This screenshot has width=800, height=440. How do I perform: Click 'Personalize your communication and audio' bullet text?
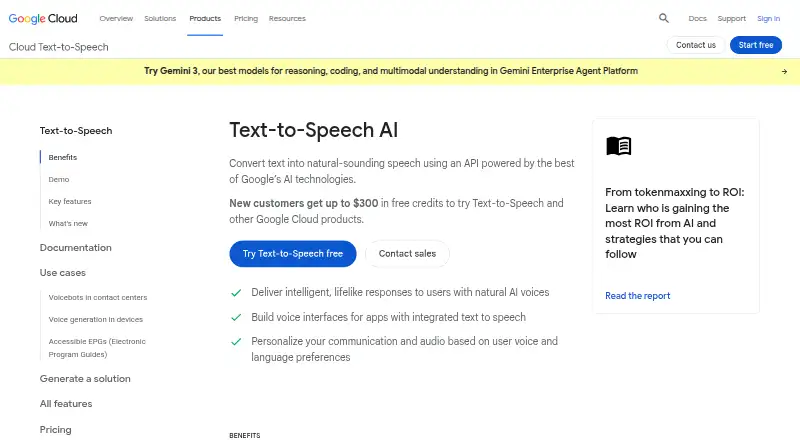404,349
